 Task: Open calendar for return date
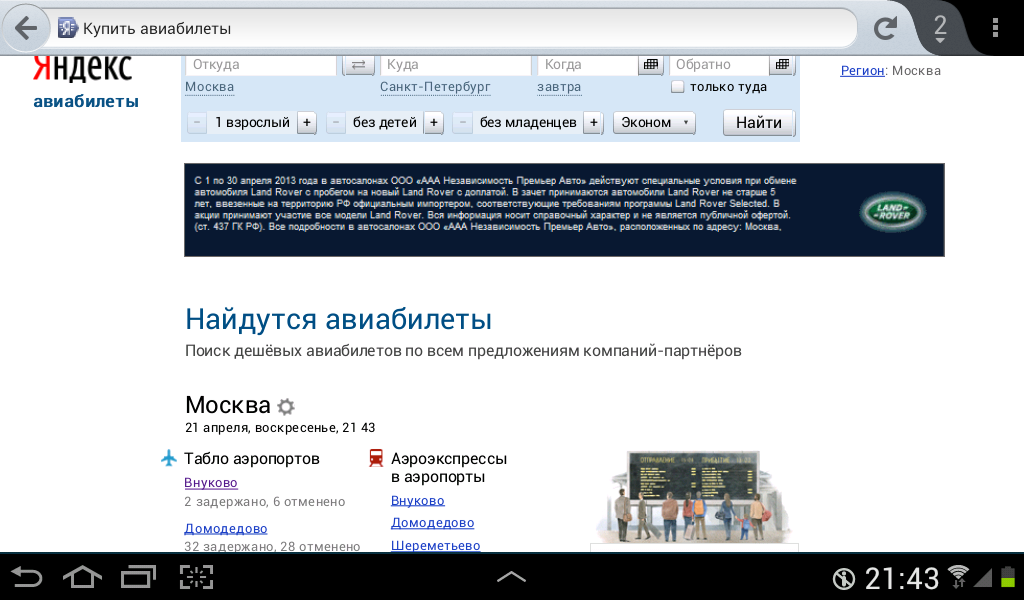coord(782,65)
